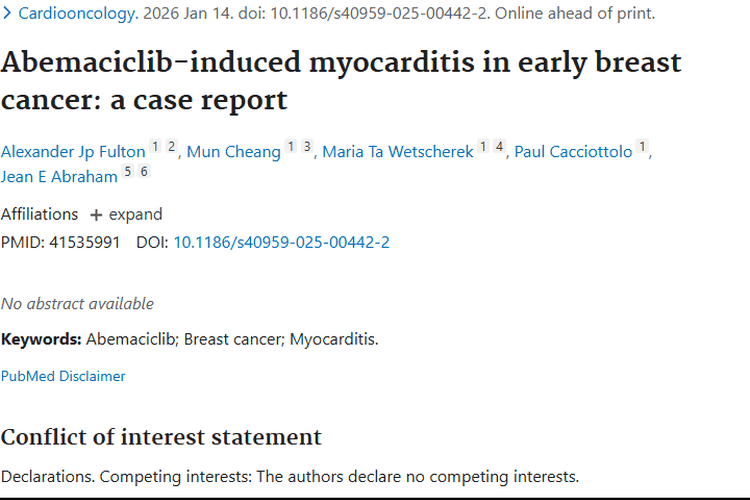Click affiliation 4 superscript after Wetscherek
The width and height of the screenshot is (750, 500).
499,146
